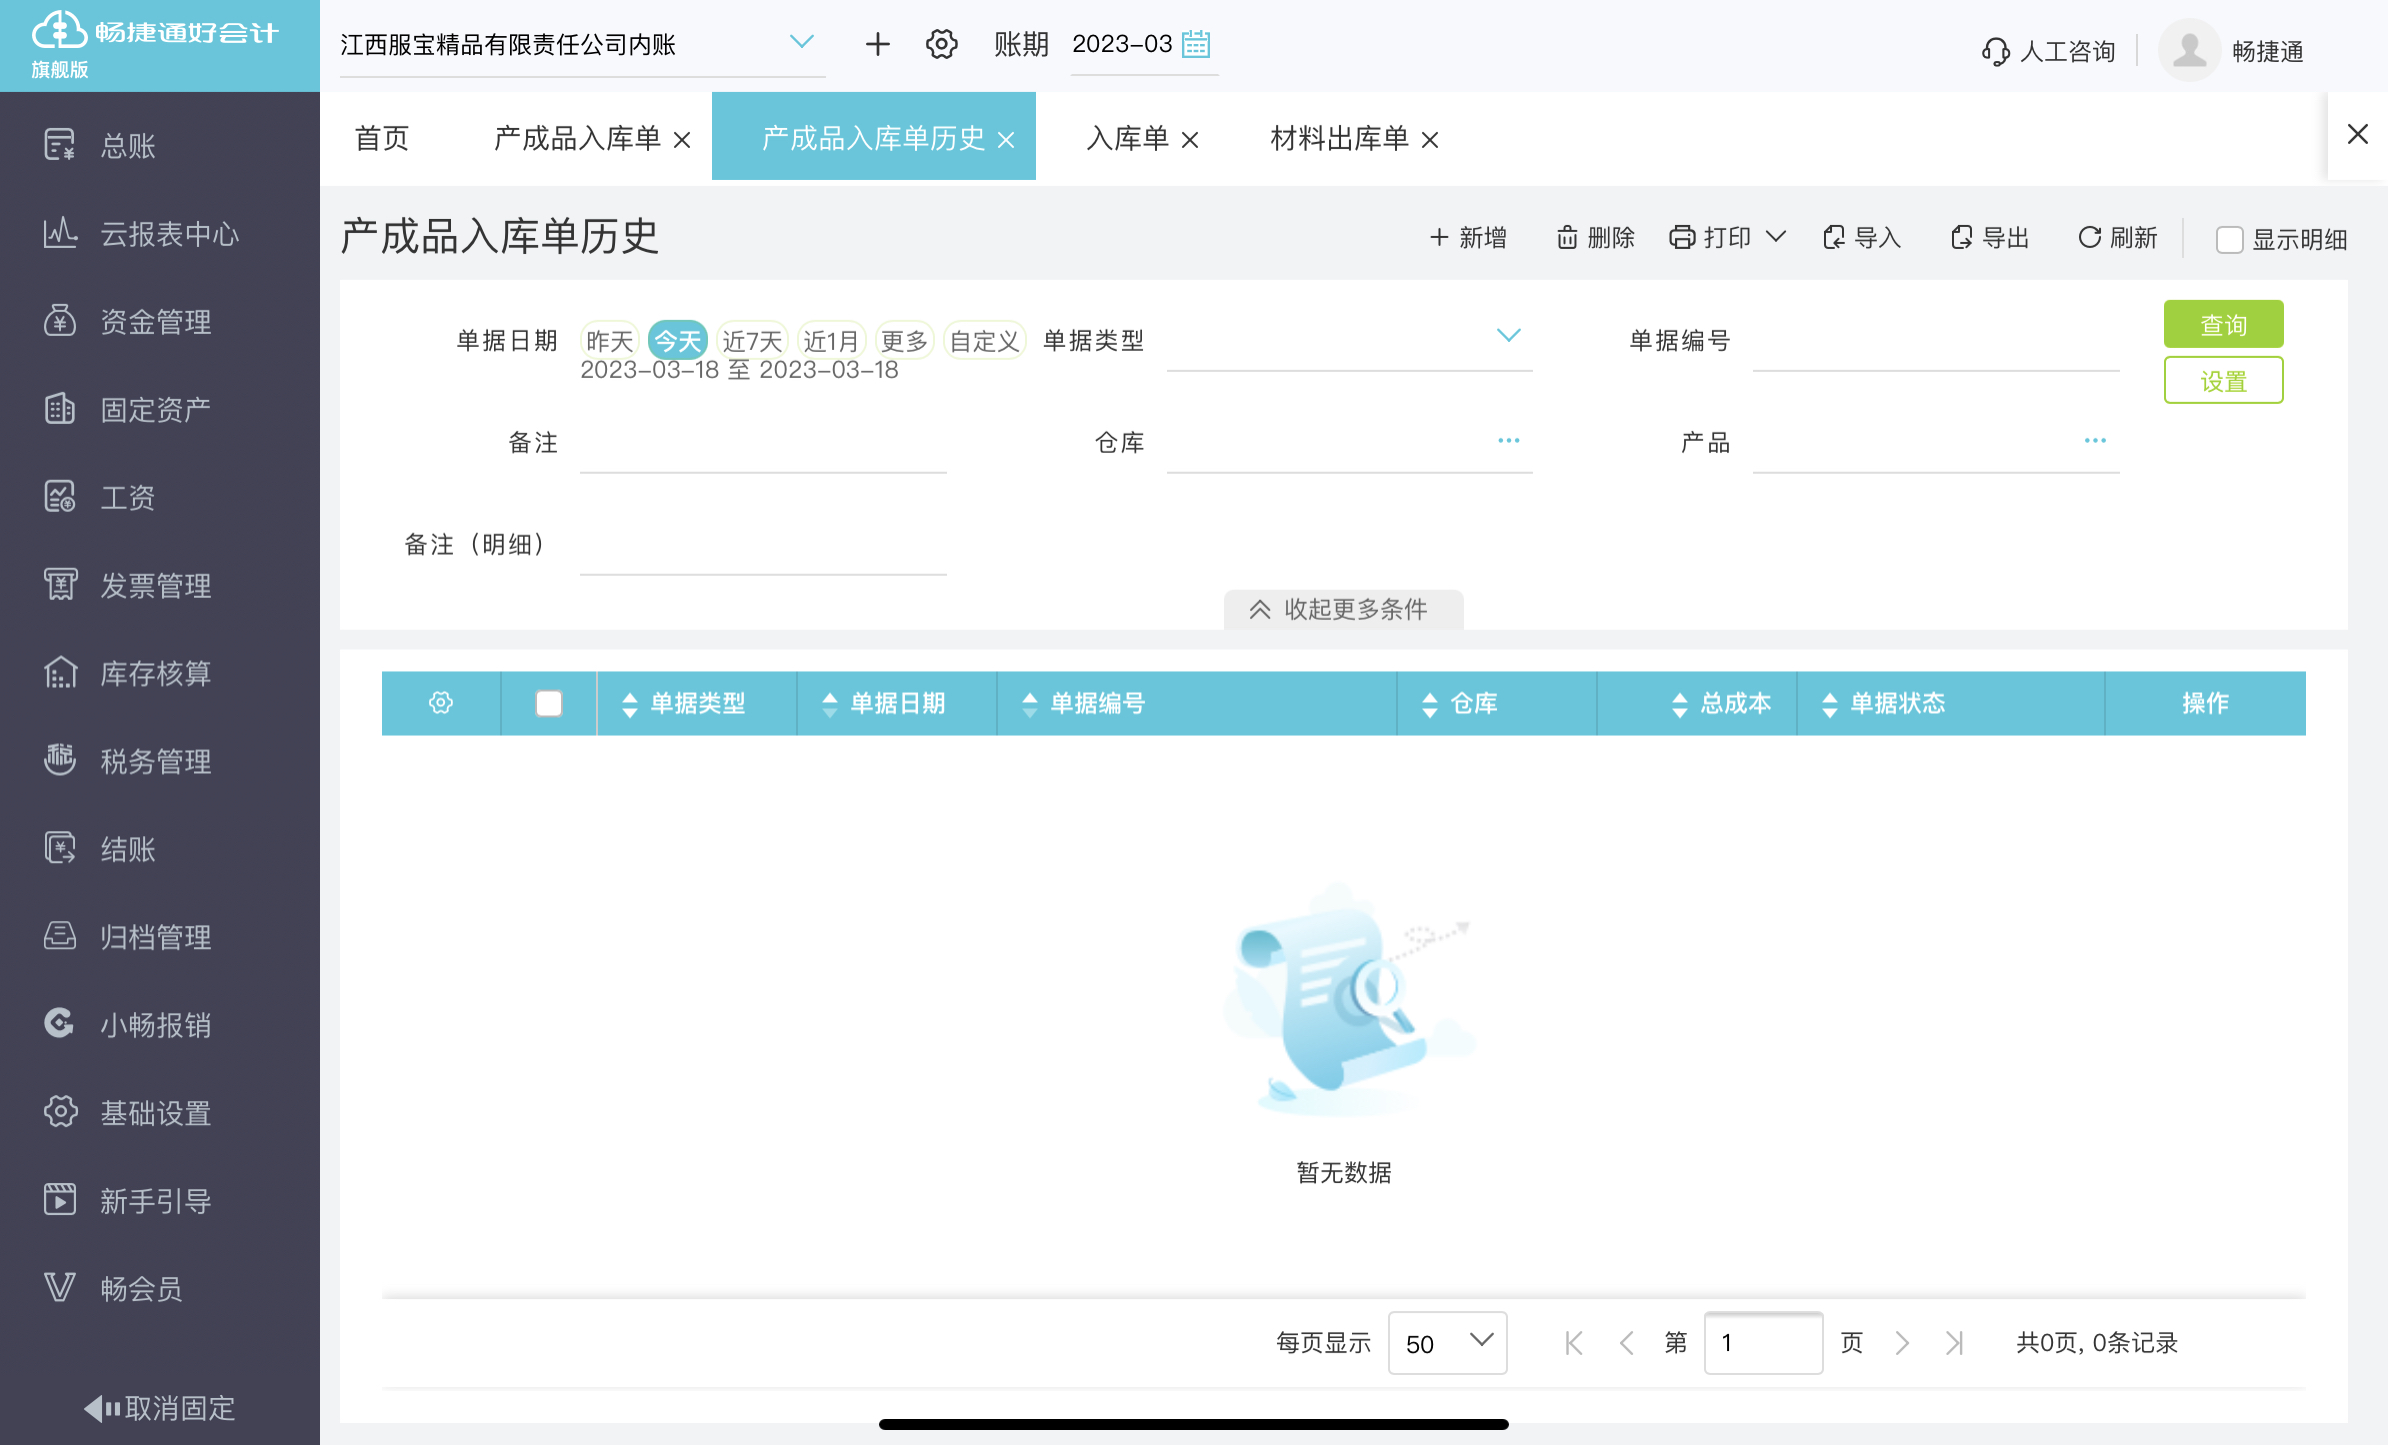Toggle 显示明细 checkbox
This screenshot has width=2388, height=1445.
click(2229, 239)
